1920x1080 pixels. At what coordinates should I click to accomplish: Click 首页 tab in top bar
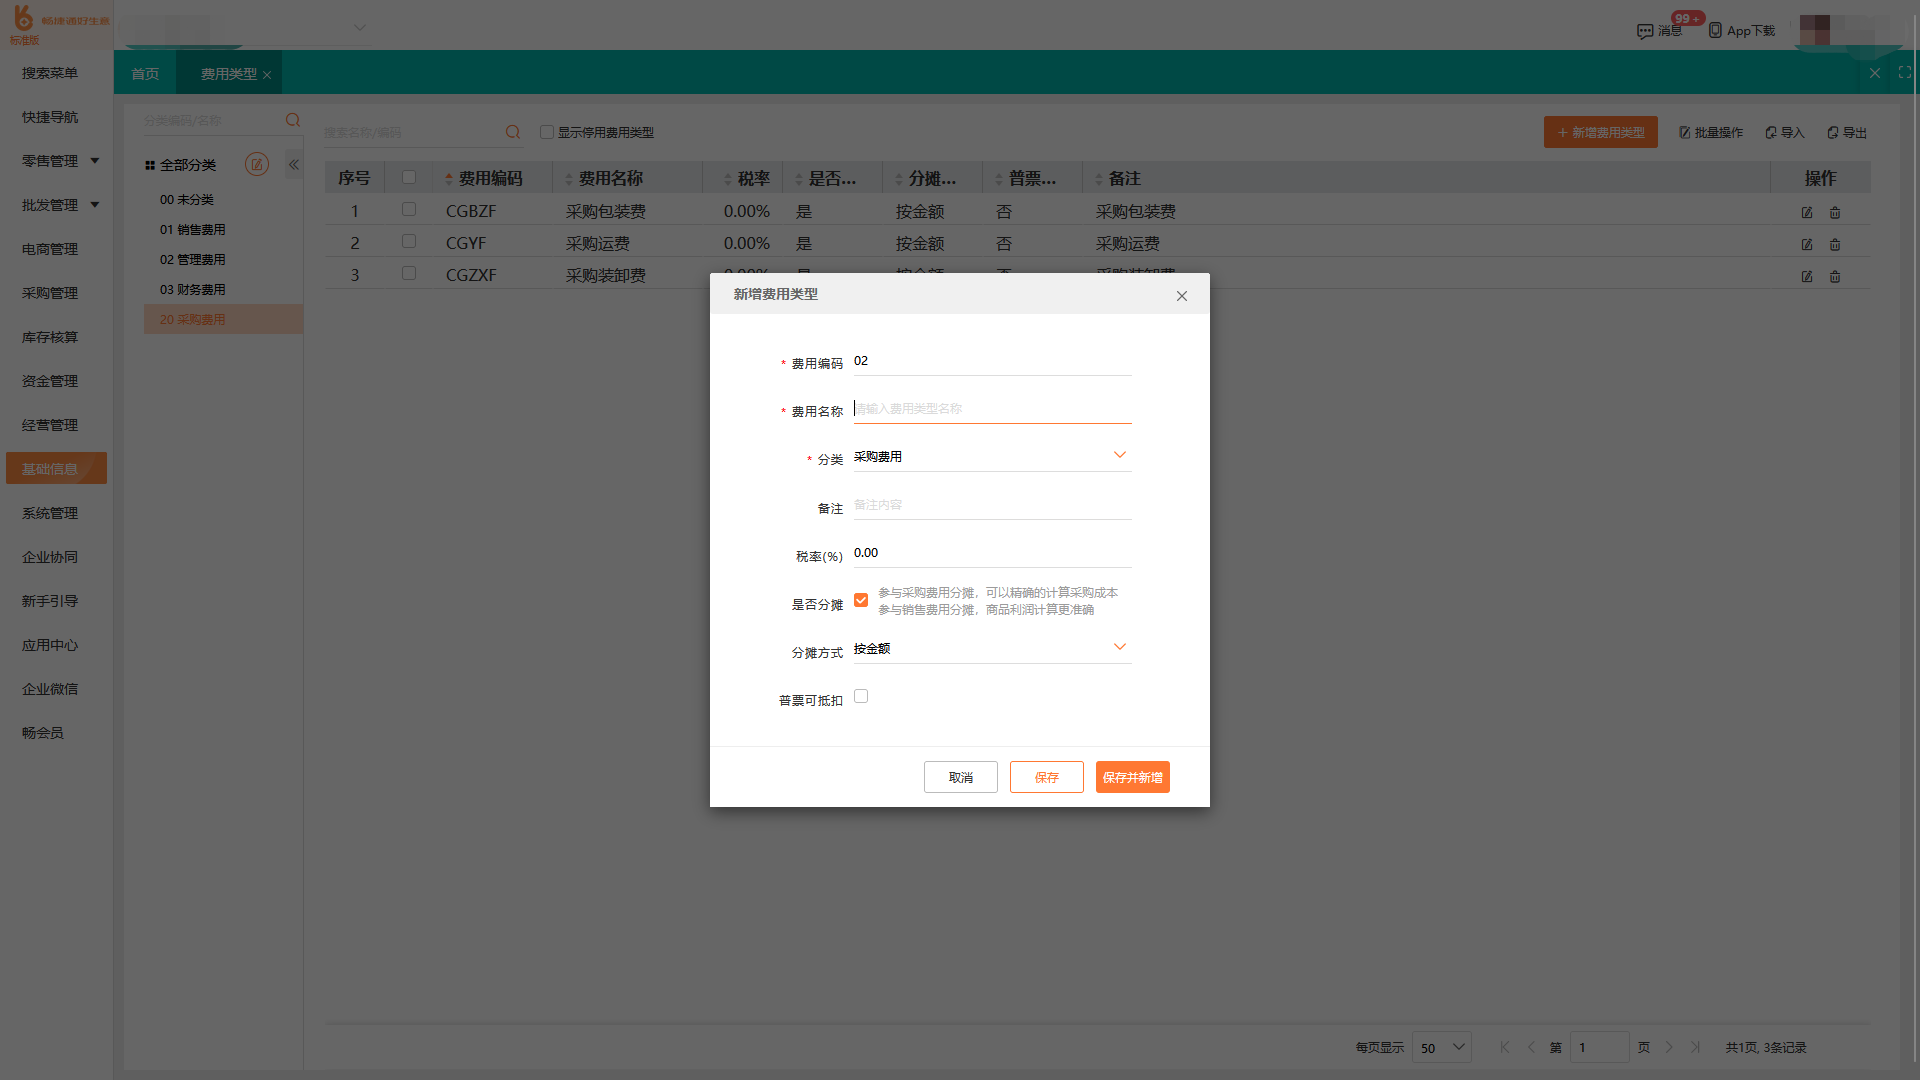[x=145, y=74]
